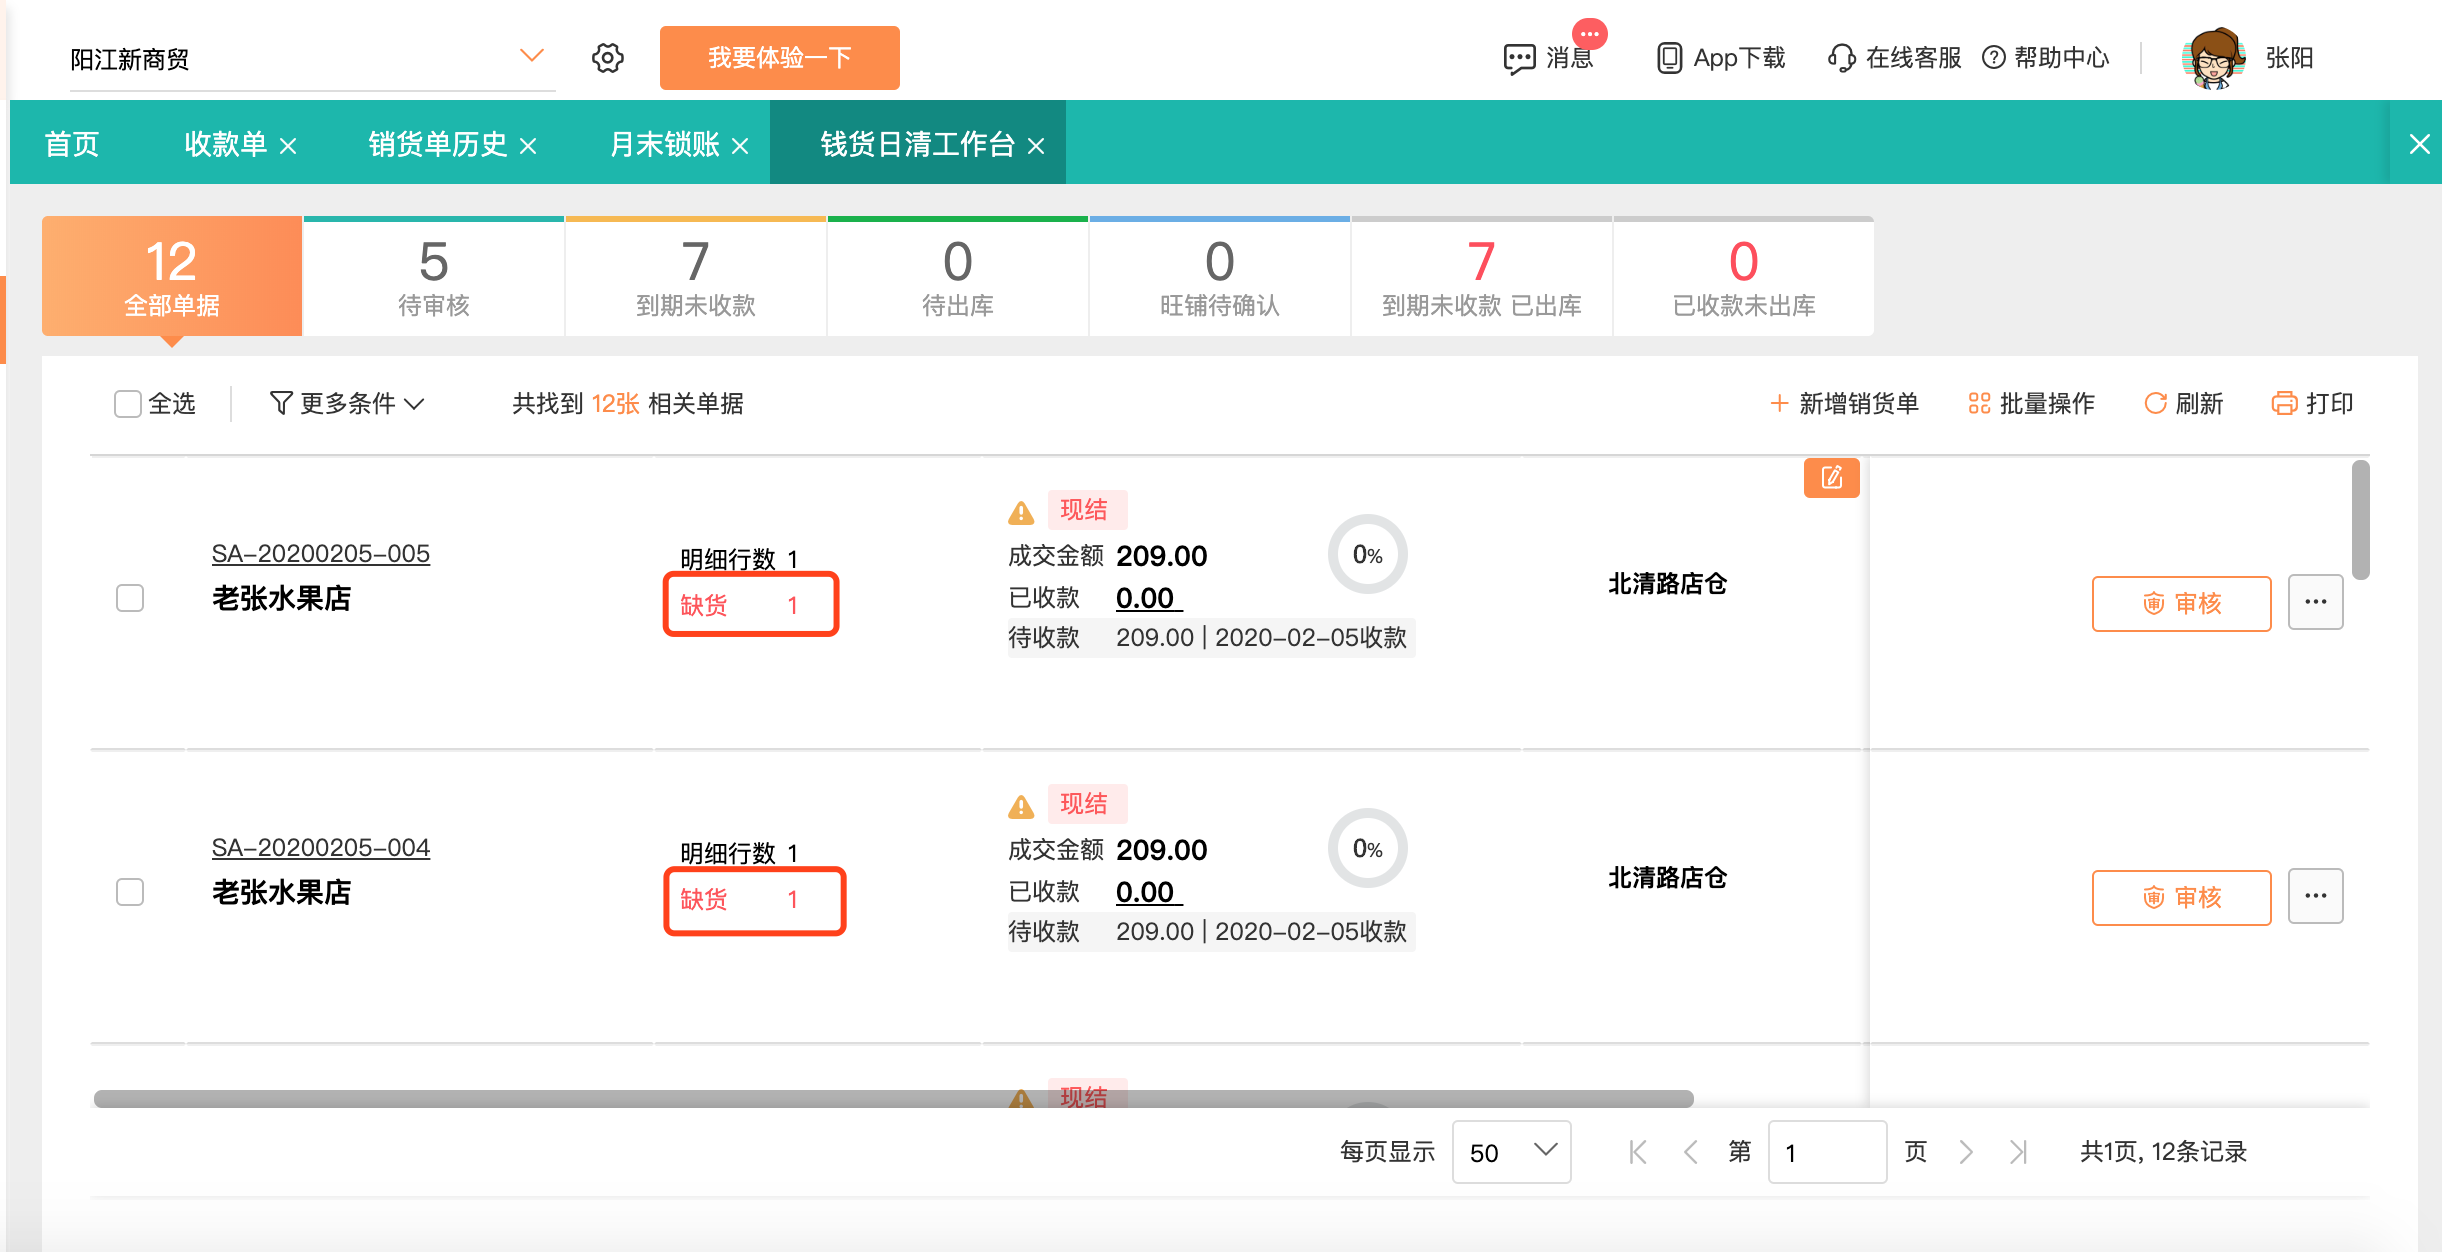Click the 审核 button on first order
Viewport: 2442px width, 1252px height.
pyautogui.click(x=2179, y=604)
